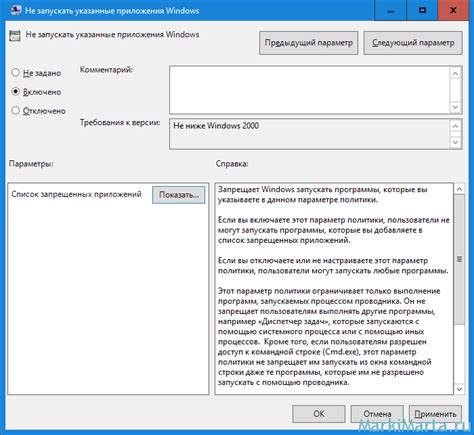Click the "Предыдущий параметр" button
The height and width of the screenshot is (435, 474).
pyautogui.click(x=308, y=43)
